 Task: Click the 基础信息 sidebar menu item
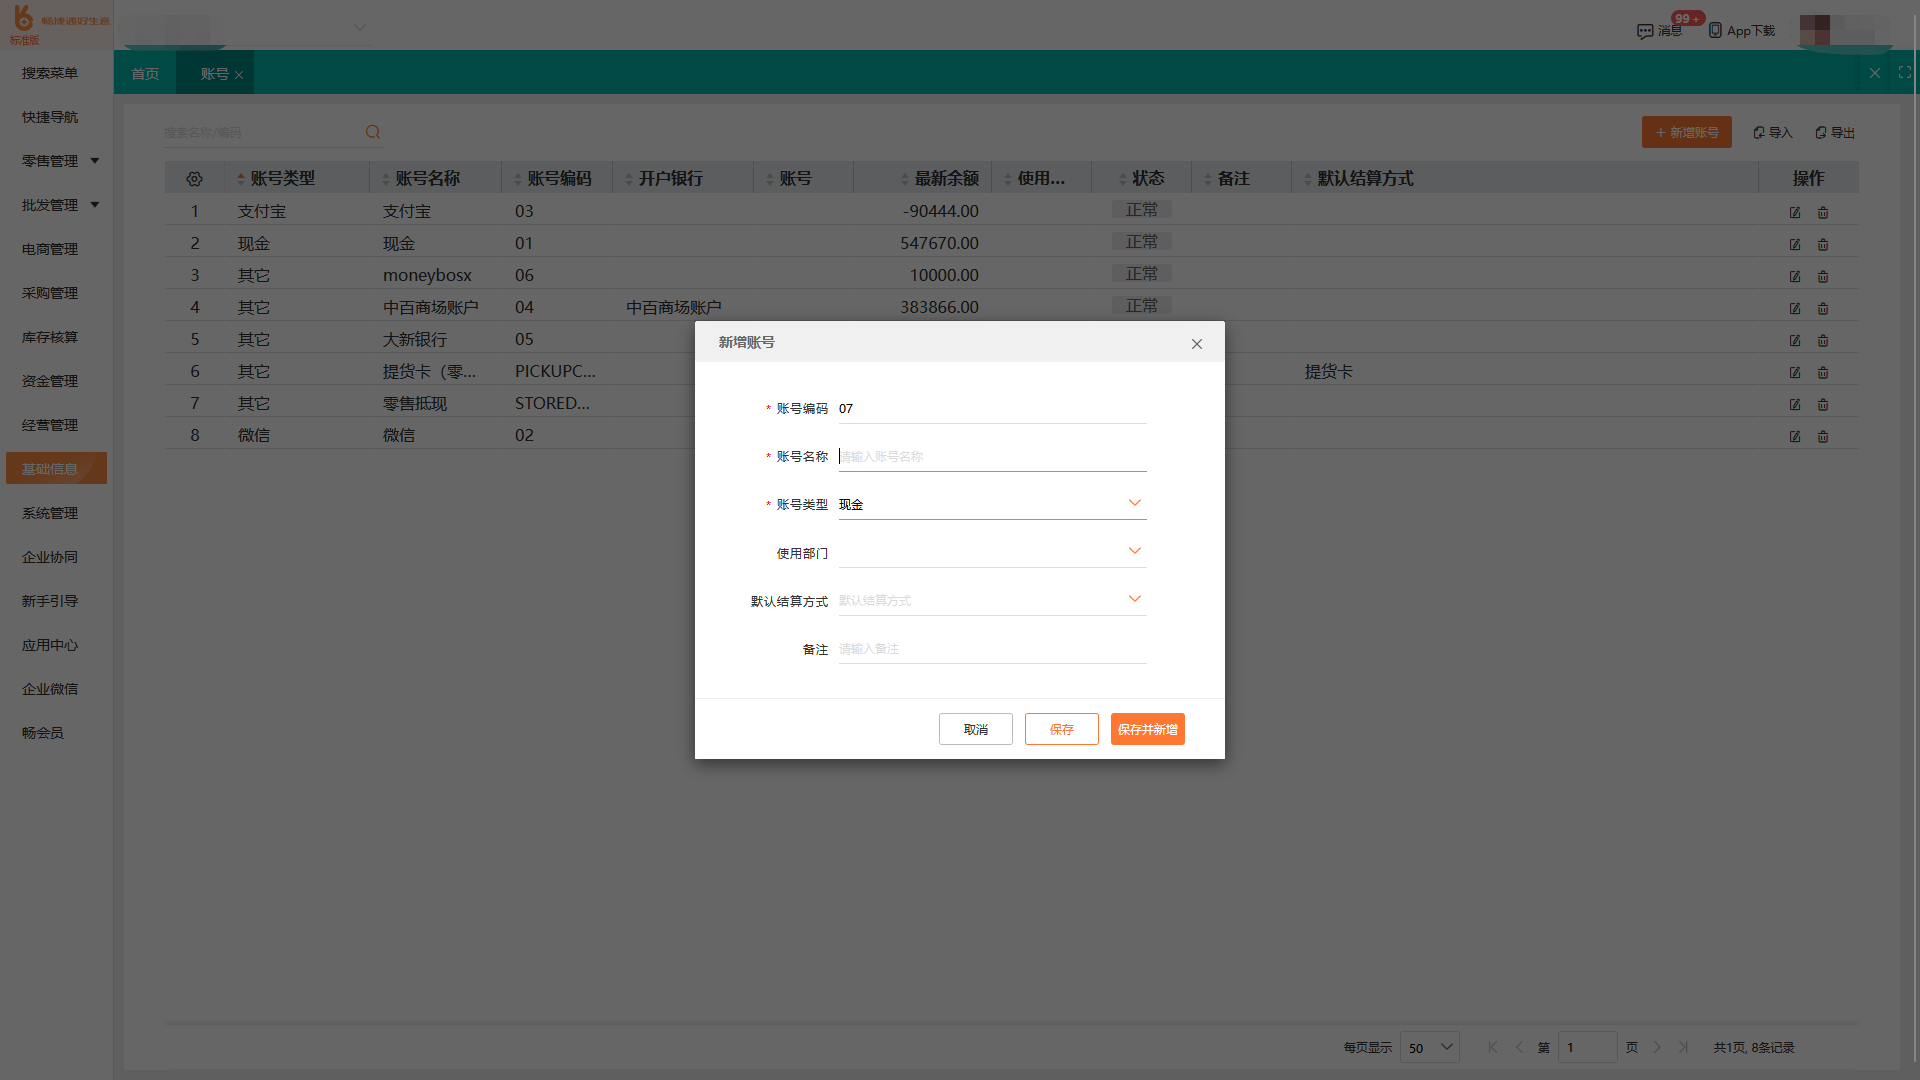tap(54, 468)
